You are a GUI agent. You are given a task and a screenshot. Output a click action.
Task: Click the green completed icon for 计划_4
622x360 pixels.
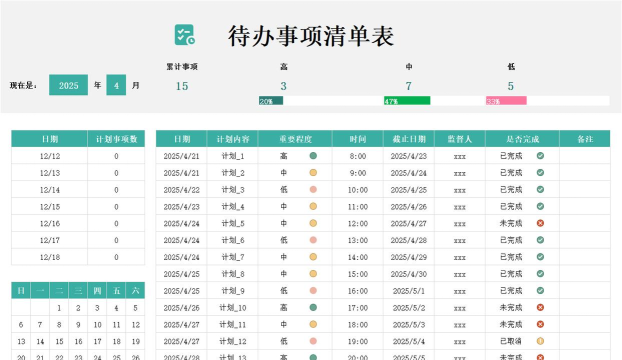(x=540, y=206)
